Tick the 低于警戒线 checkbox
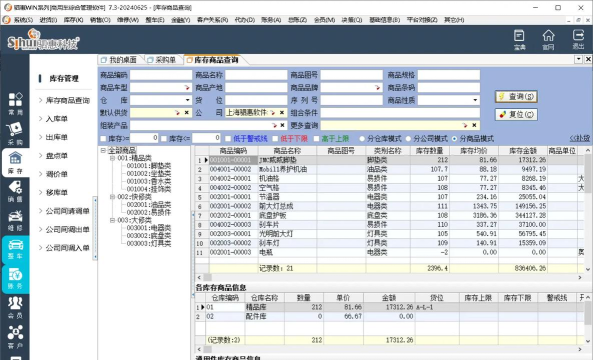The width and height of the screenshot is (593, 360). click(x=228, y=139)
